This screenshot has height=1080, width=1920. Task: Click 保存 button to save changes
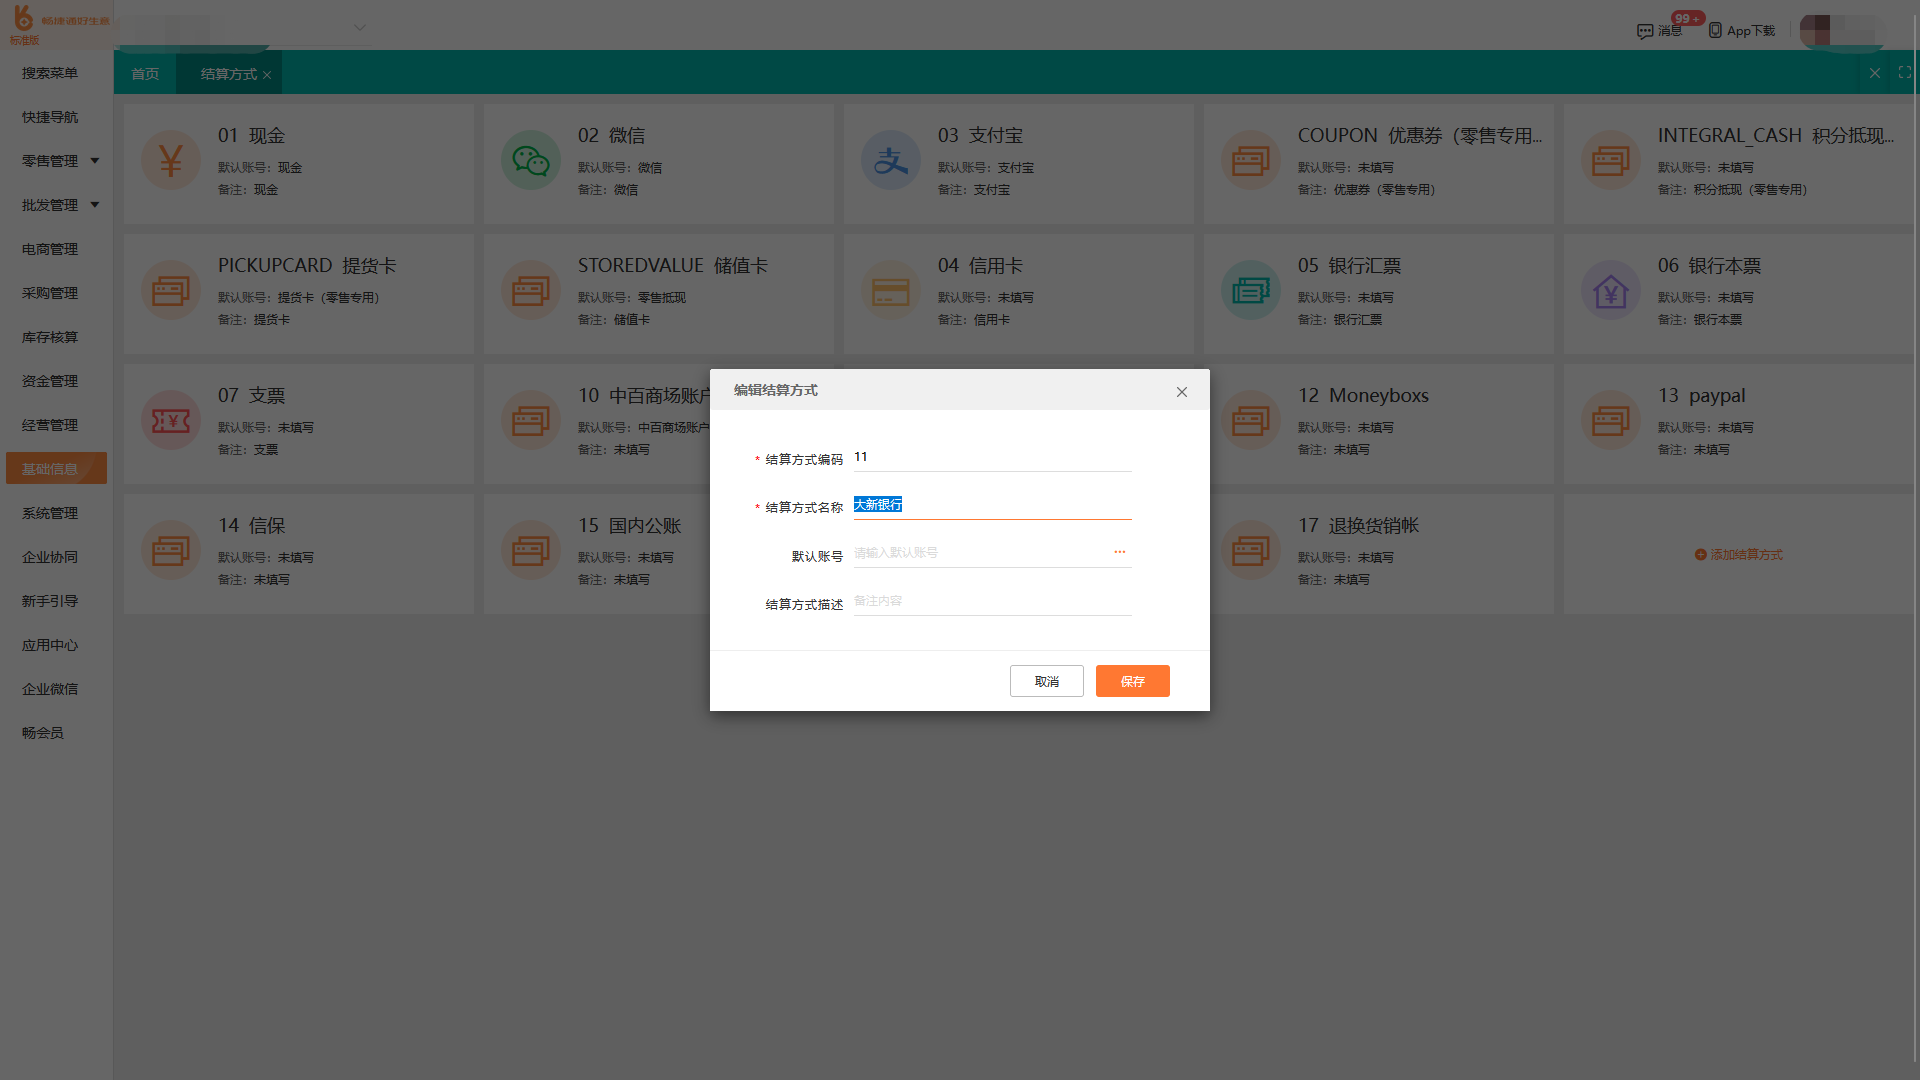click(1131, 680)
